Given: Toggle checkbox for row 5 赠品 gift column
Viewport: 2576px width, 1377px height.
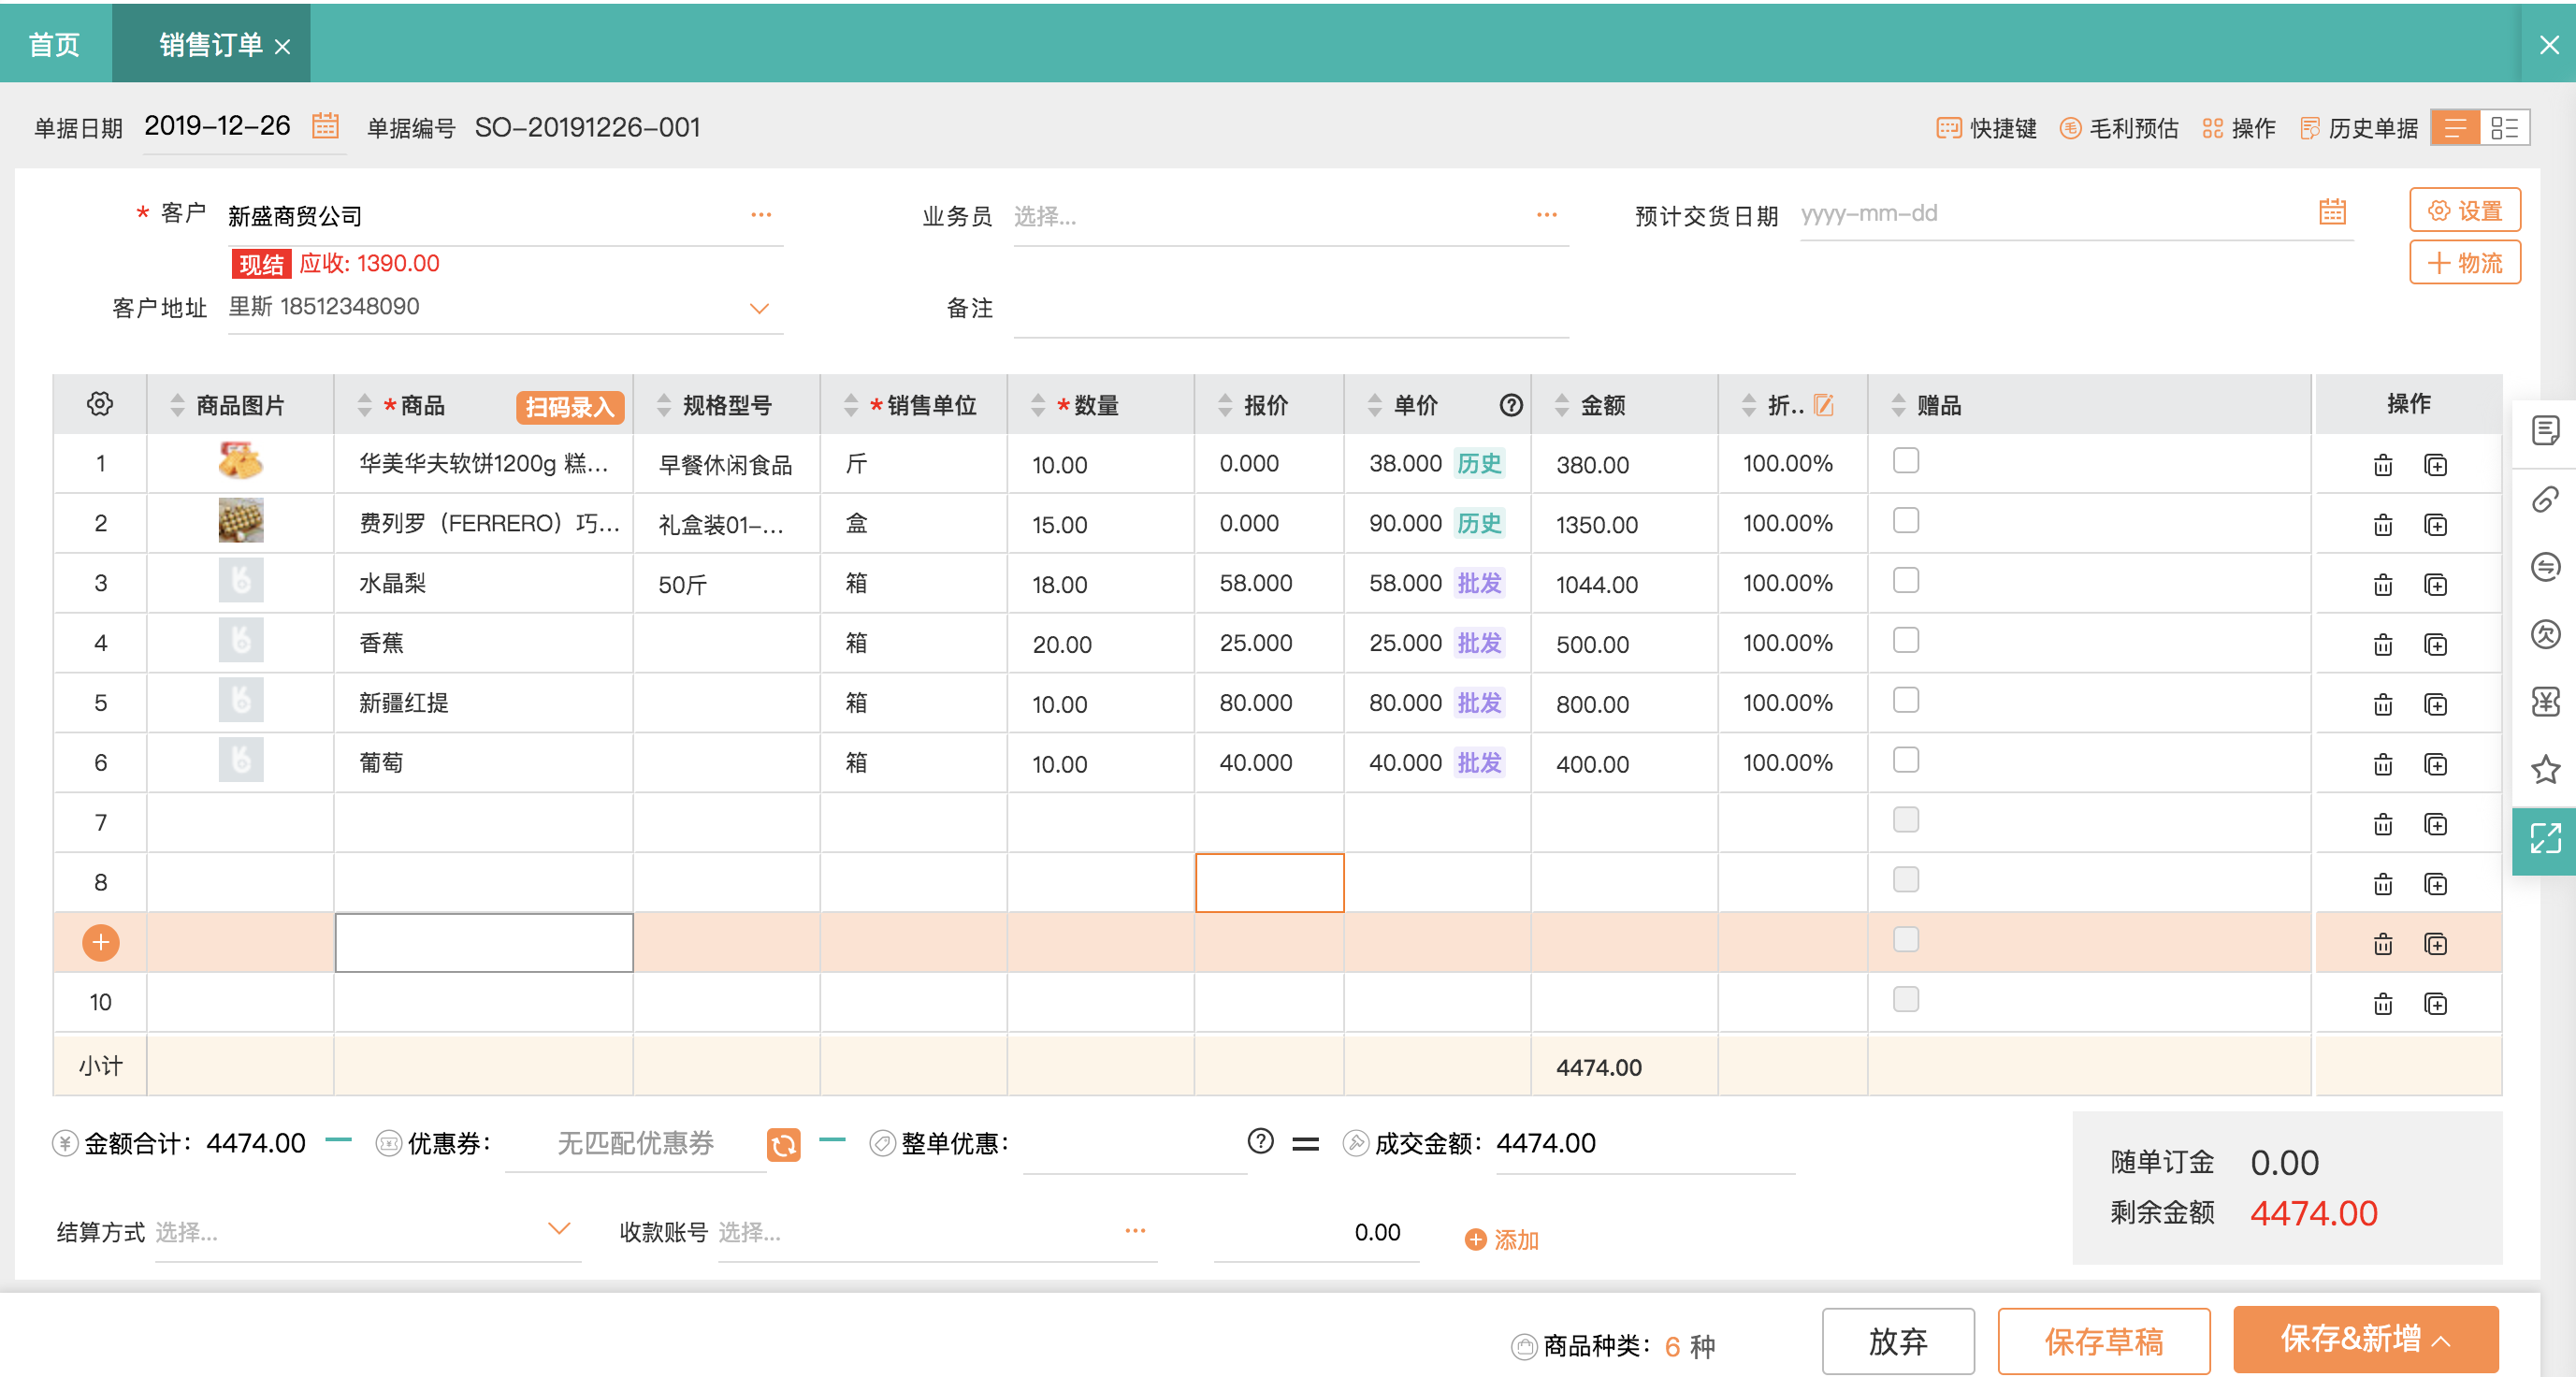Looking at the screenshot, I should tap(1906, 701).
